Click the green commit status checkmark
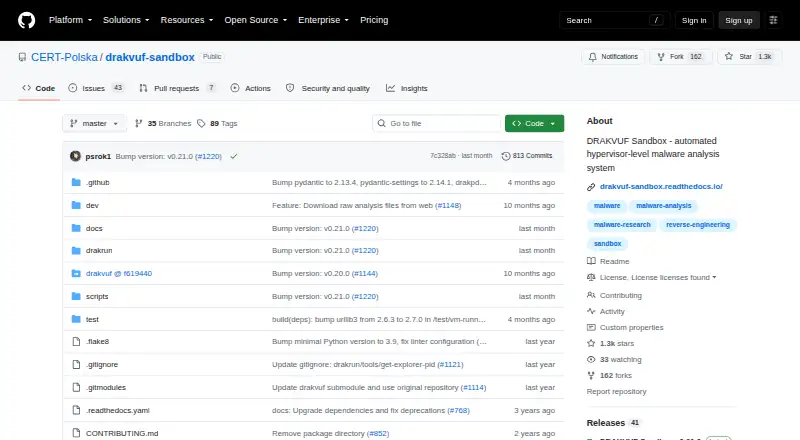Image resolution: width=800 pixels, height=440 pixels. 234,156
